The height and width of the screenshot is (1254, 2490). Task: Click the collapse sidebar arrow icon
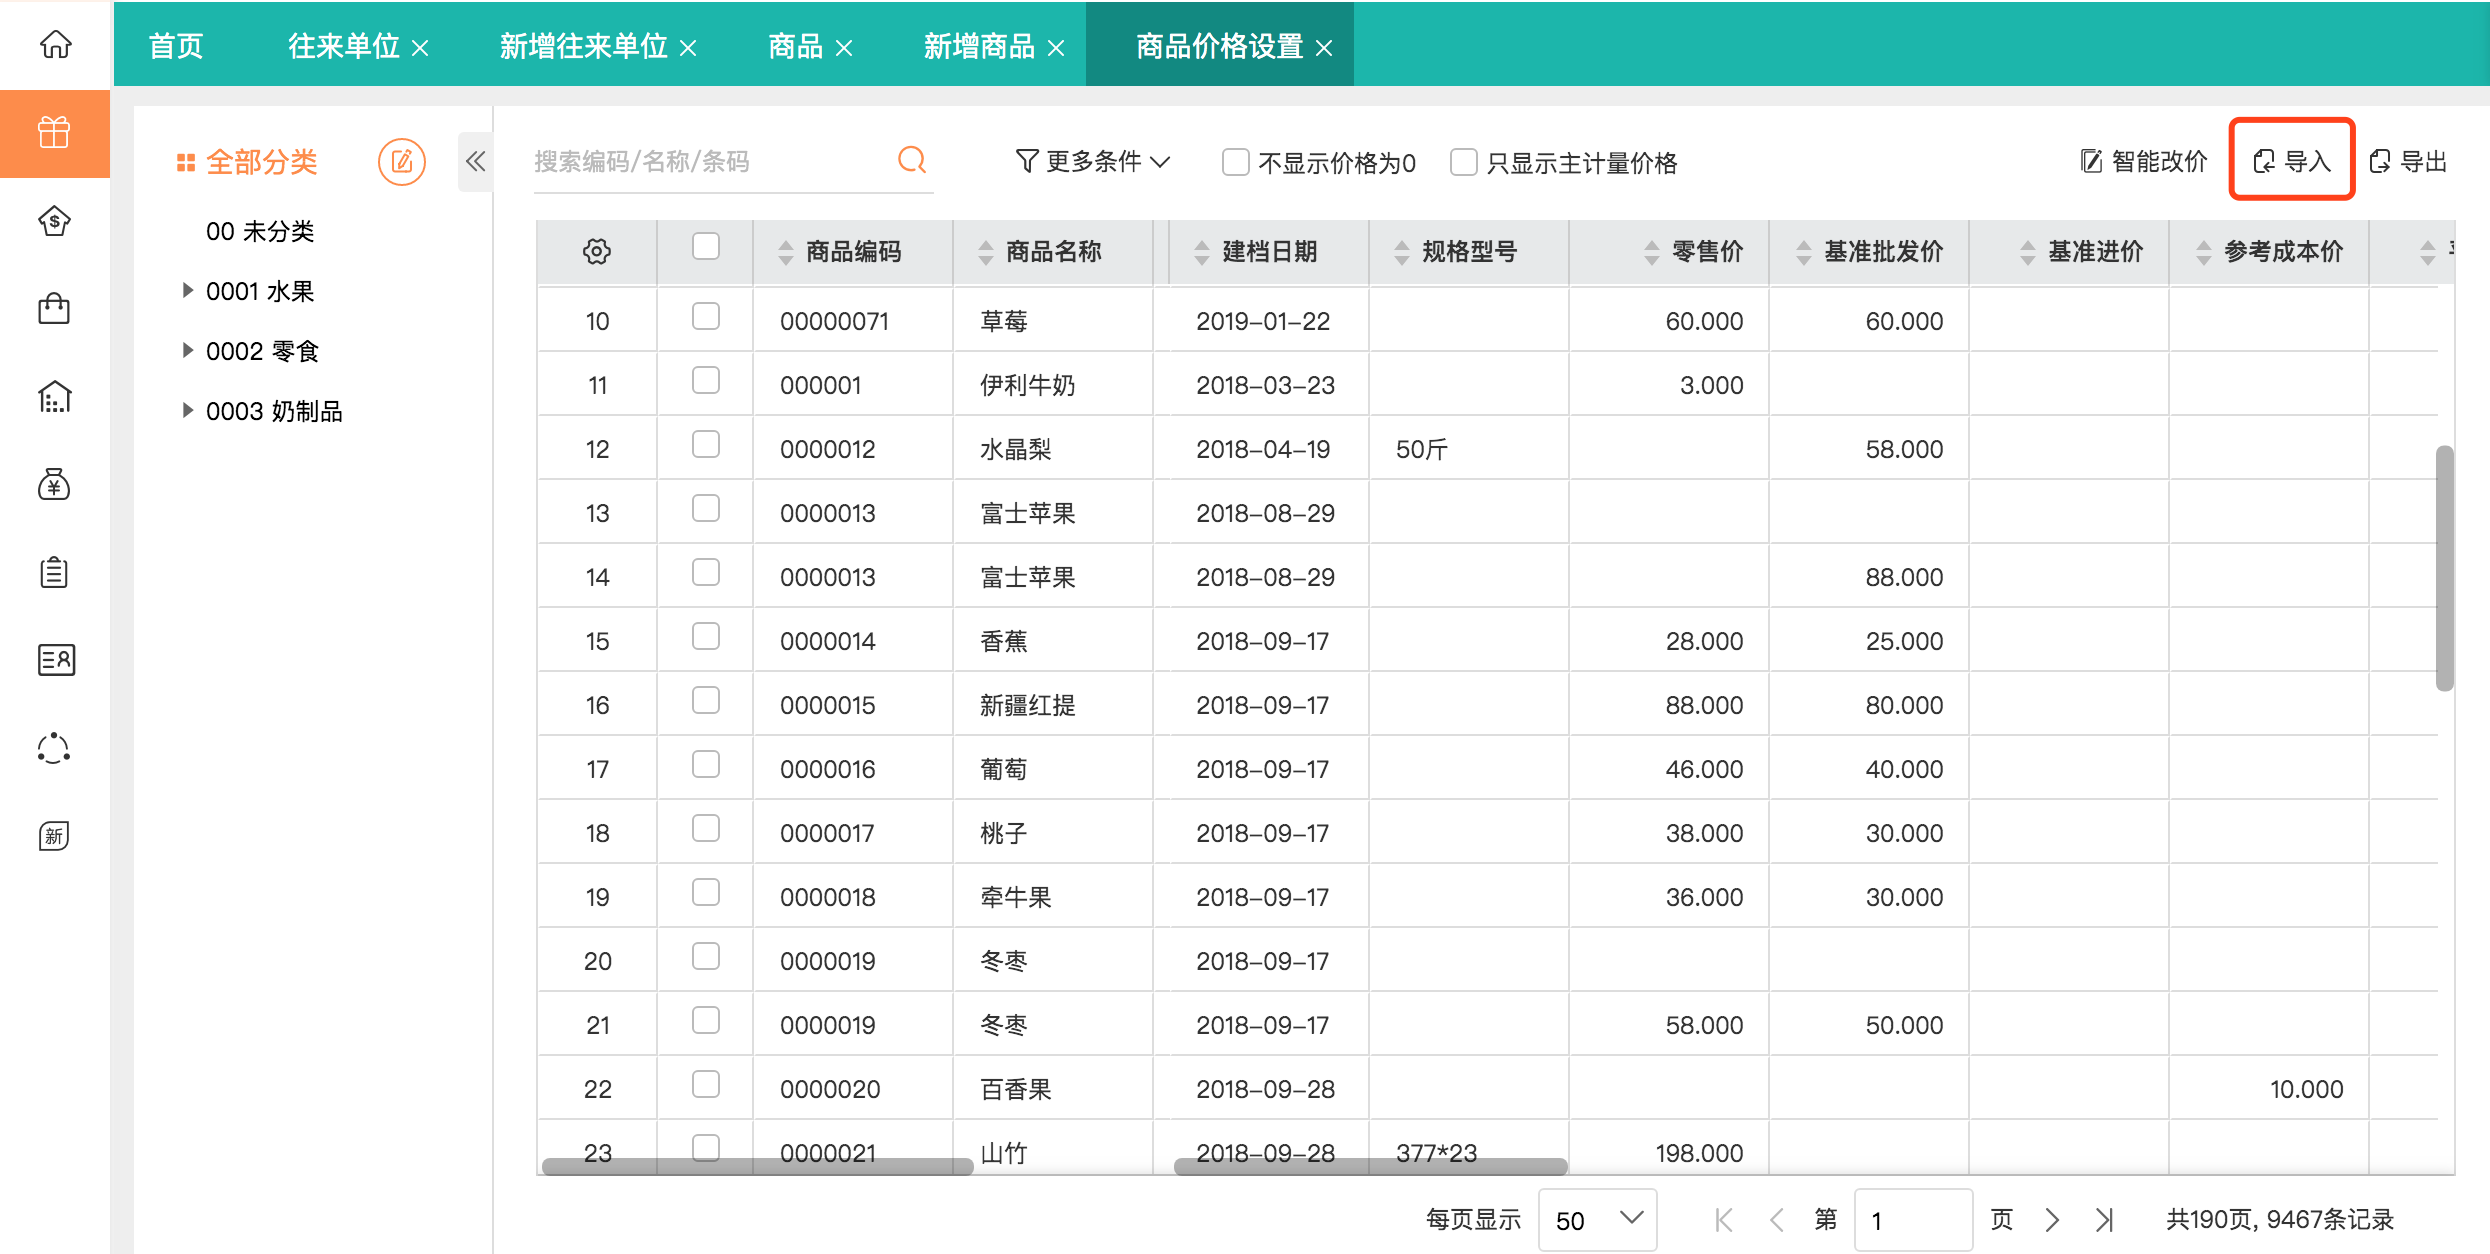[x=475, y=160]
